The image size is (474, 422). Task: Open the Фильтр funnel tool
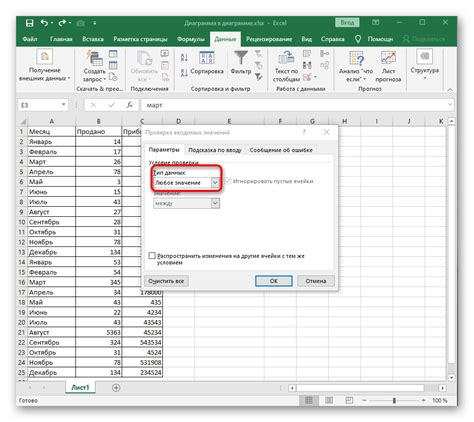241,58
